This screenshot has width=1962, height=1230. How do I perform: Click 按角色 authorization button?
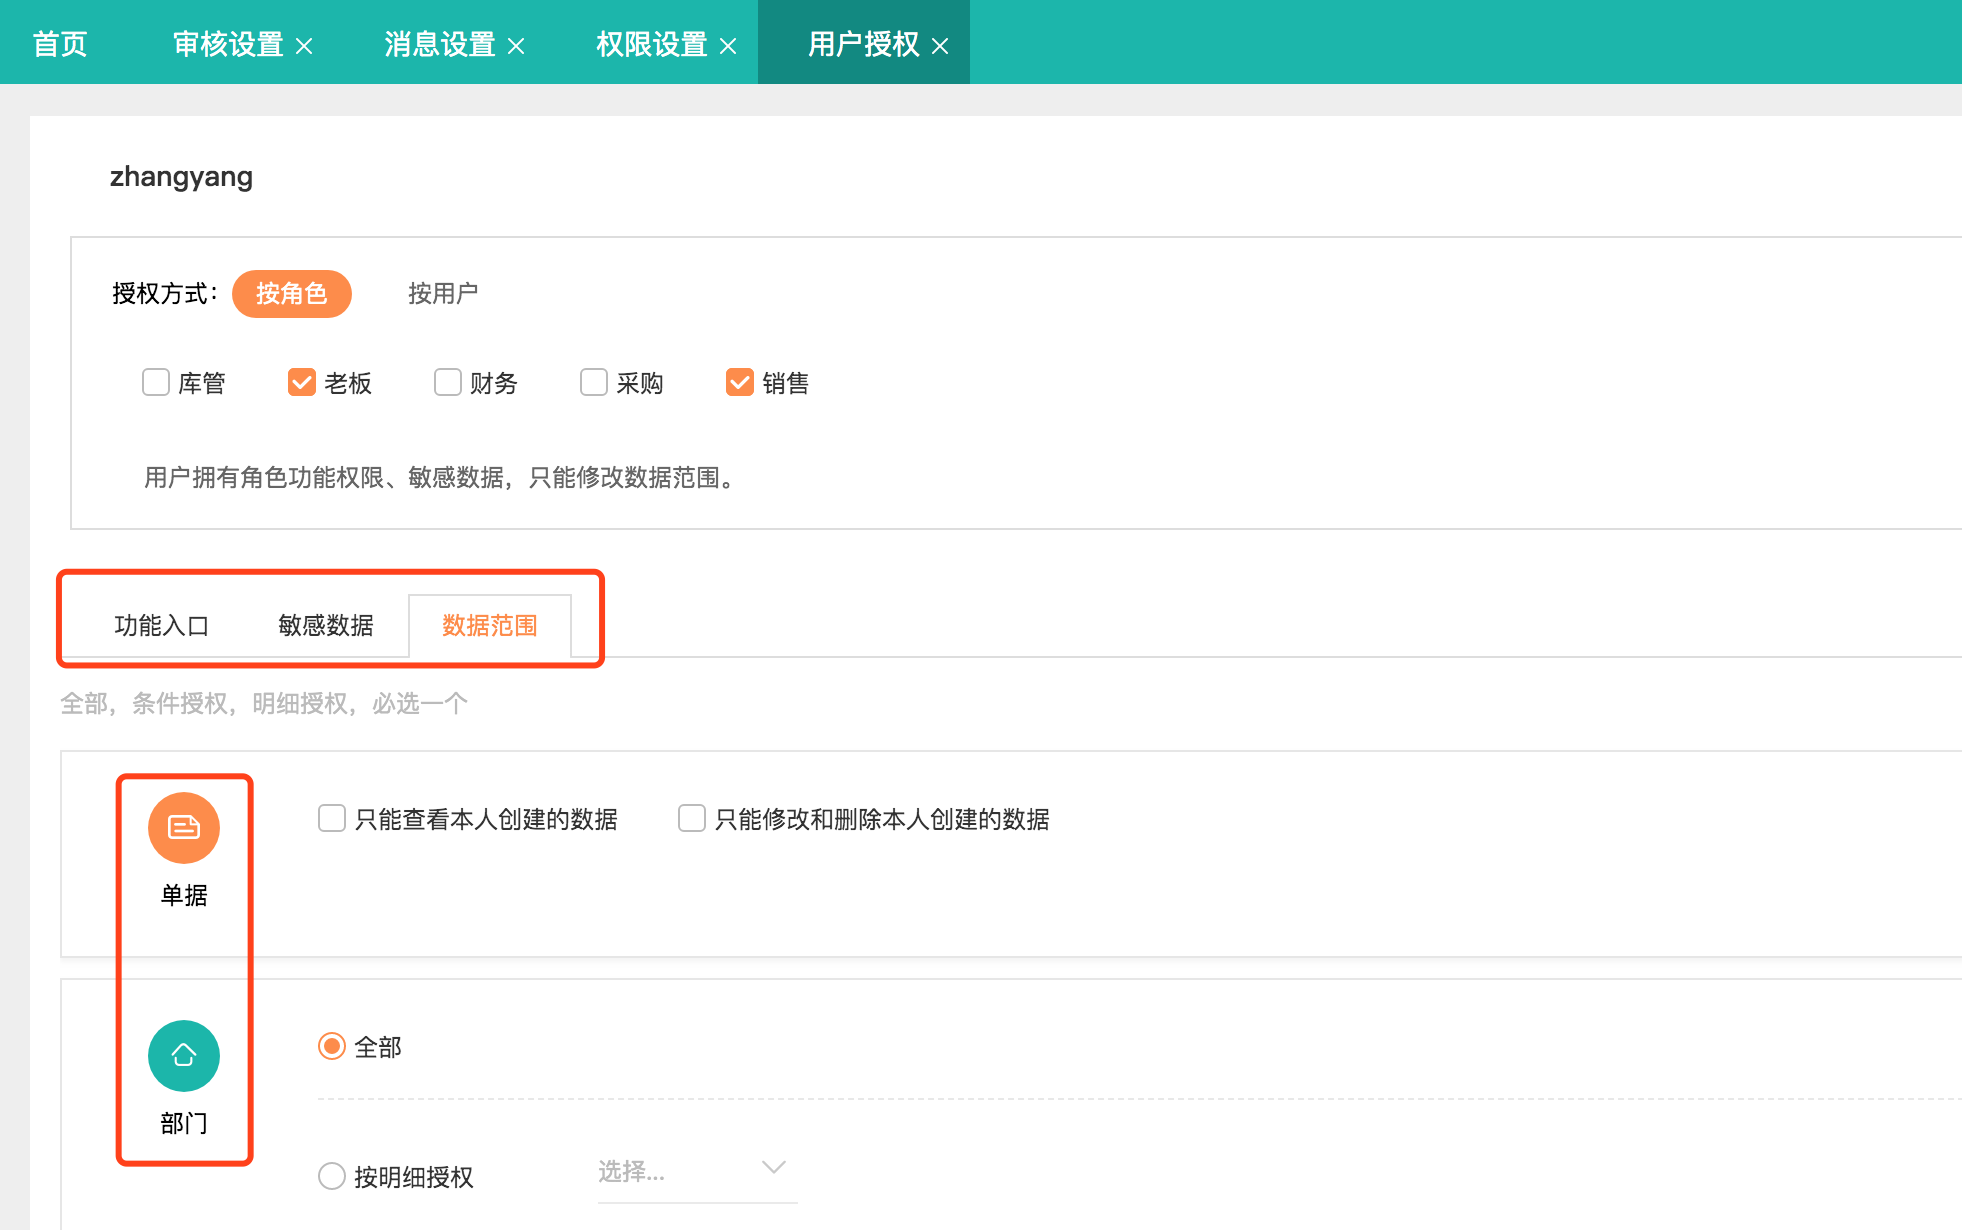coord(290,293)
